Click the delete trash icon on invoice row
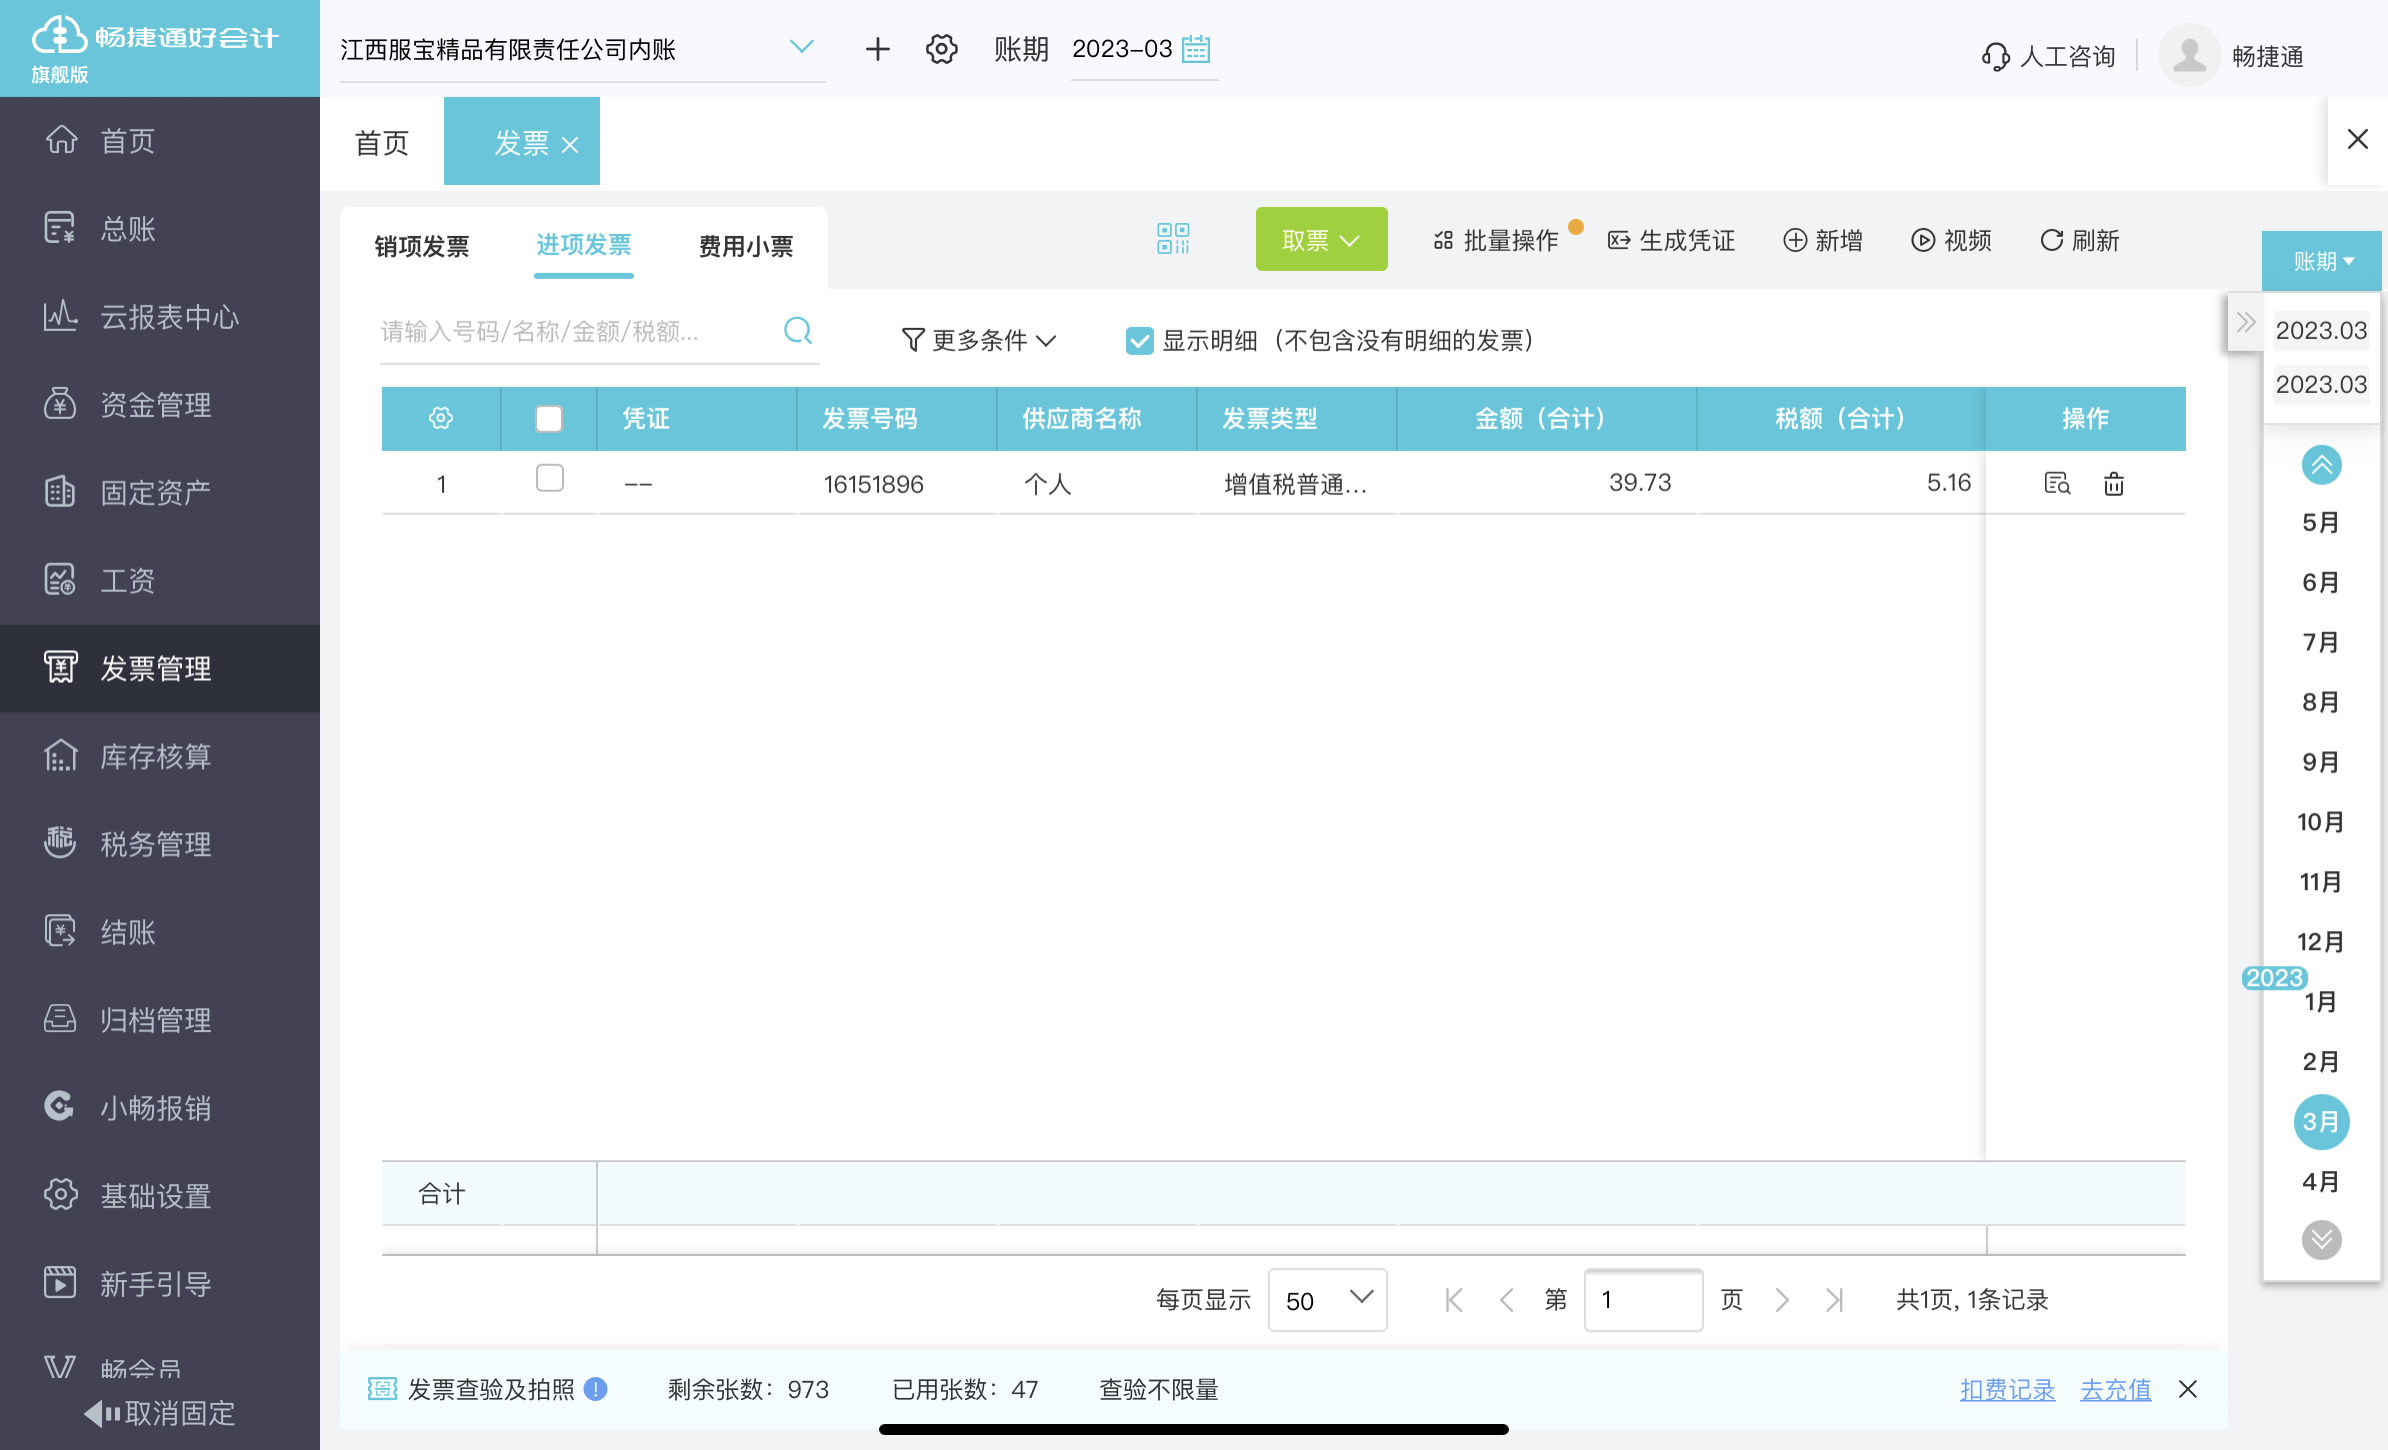The height and width of the screenshot is (1450, 2388). 2113,484
